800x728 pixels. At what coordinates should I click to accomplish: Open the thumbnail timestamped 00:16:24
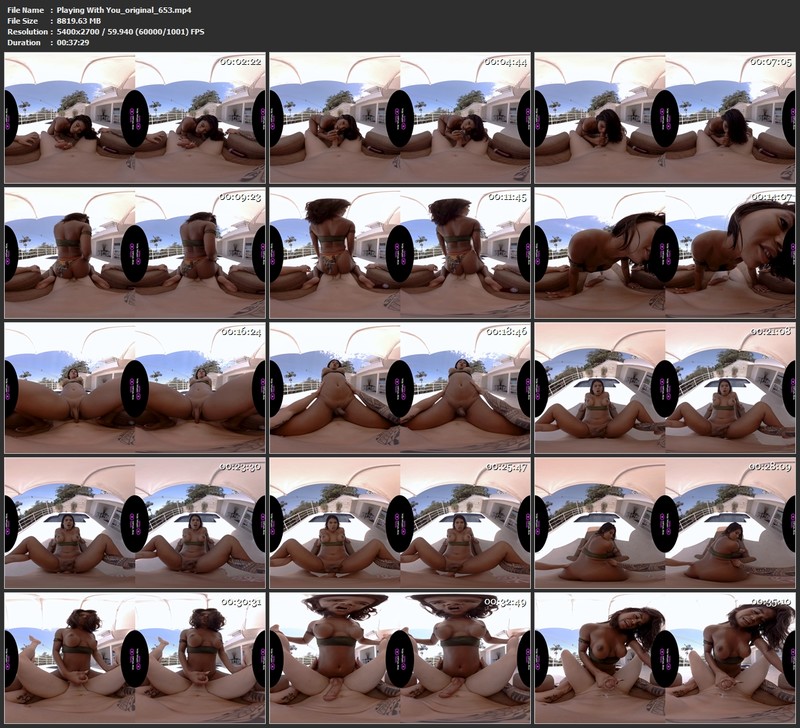tap(135, 388)
